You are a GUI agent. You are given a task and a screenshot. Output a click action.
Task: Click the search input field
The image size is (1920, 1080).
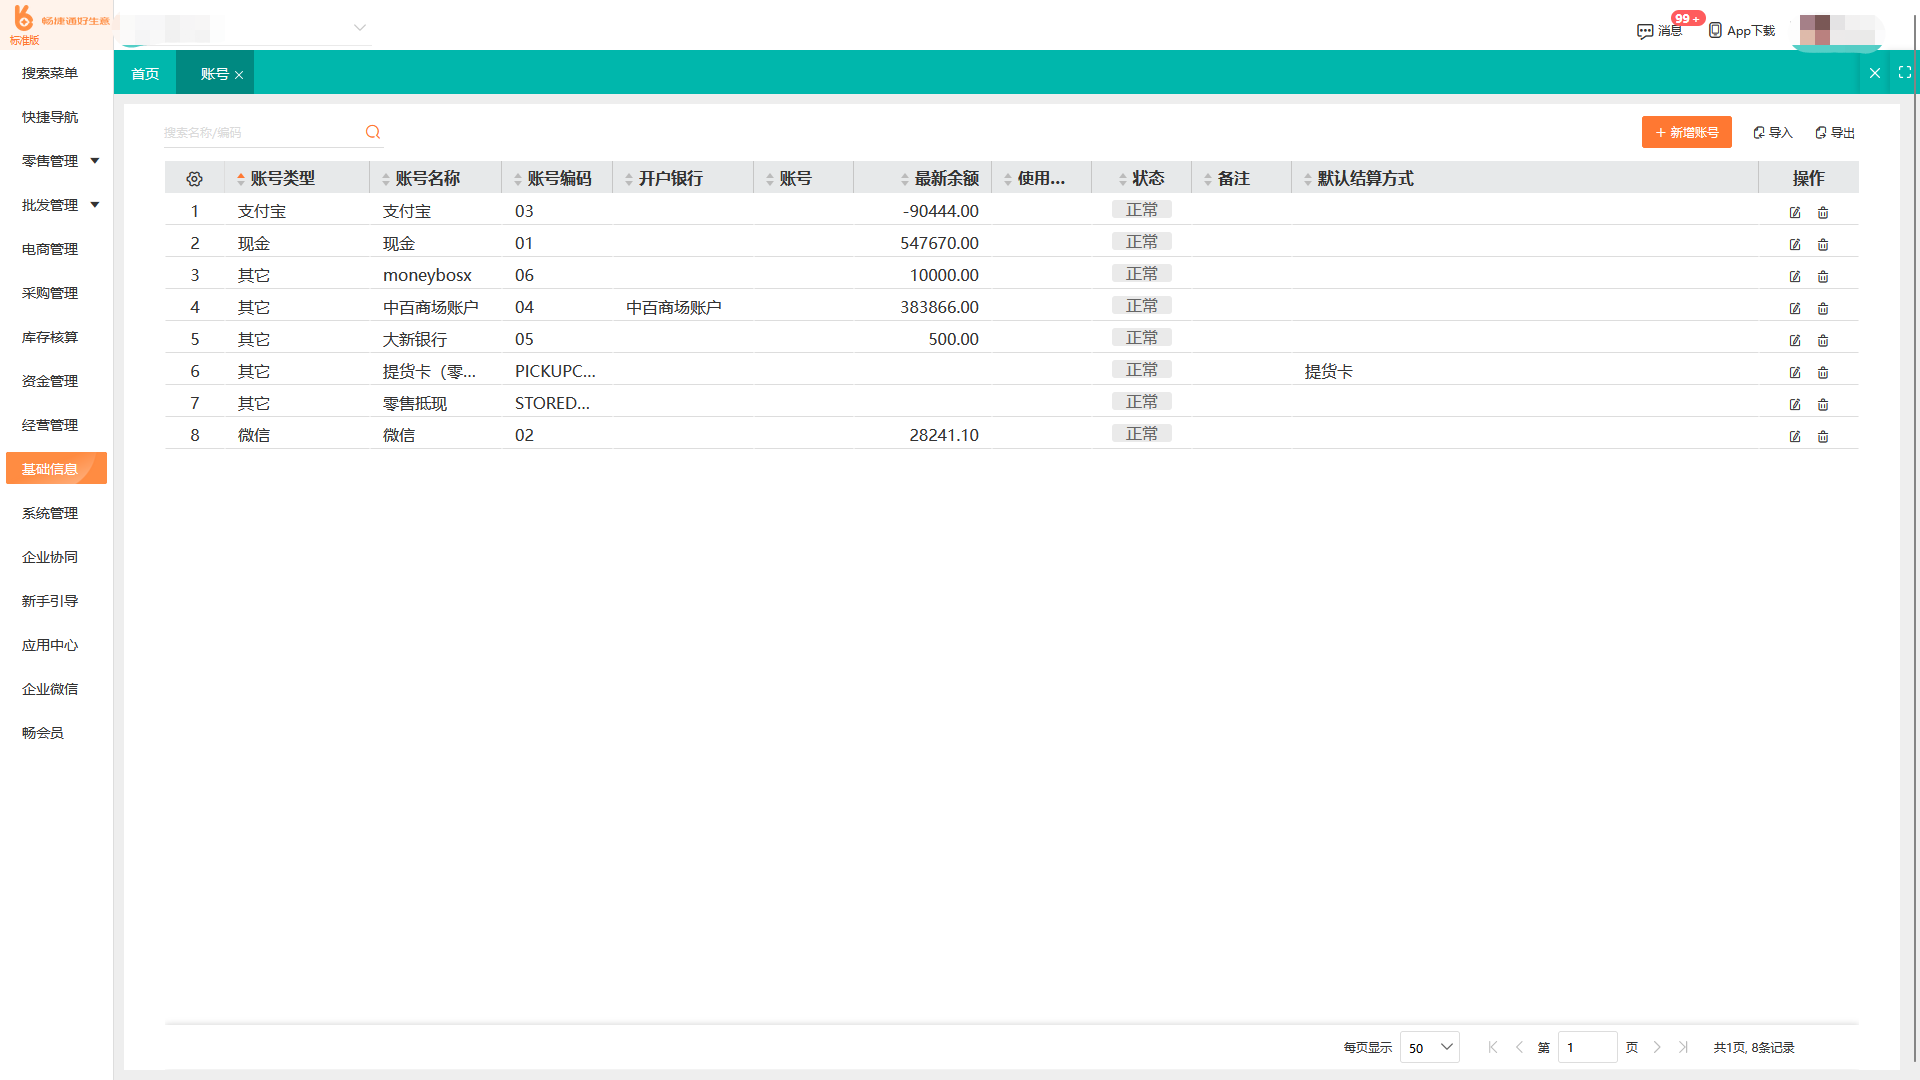pos(255,132)
